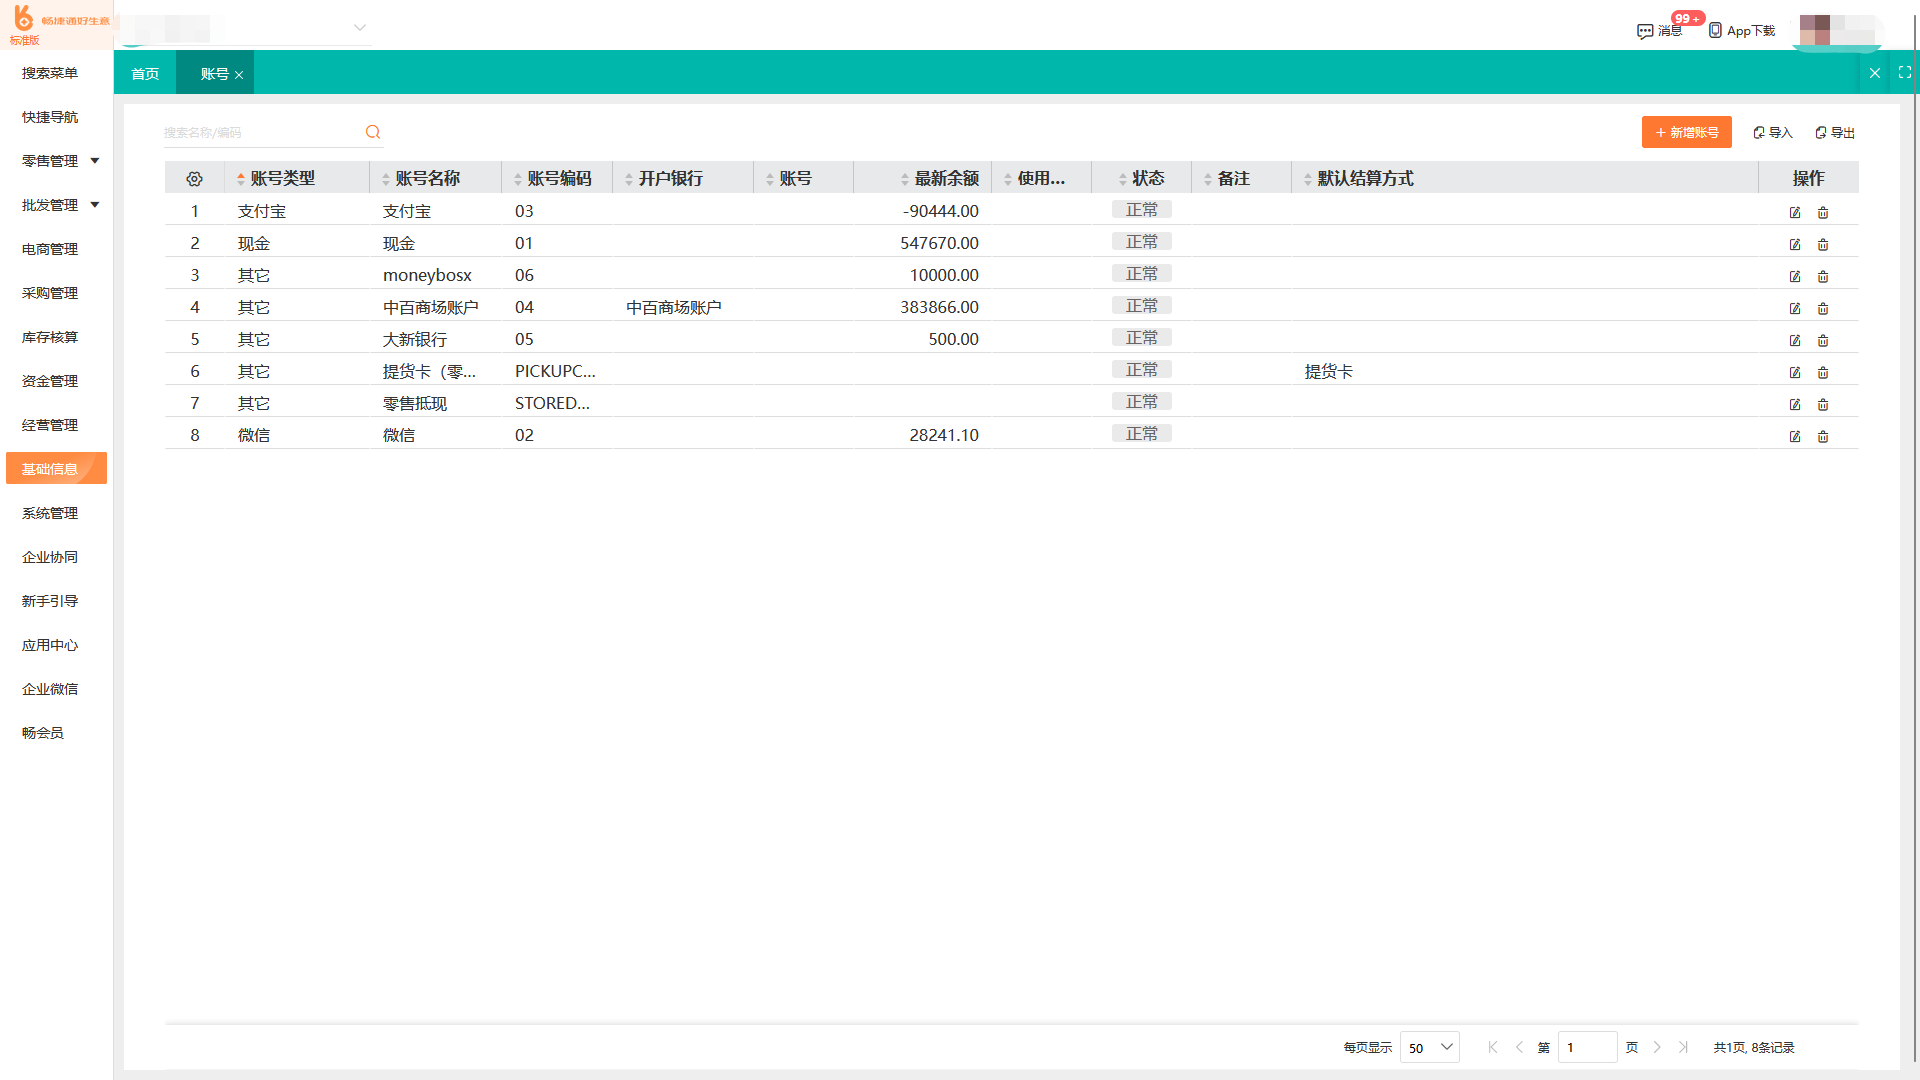Click 首页 tab
Viewport: 1920px width, 1080px height.
click(146, 74)
